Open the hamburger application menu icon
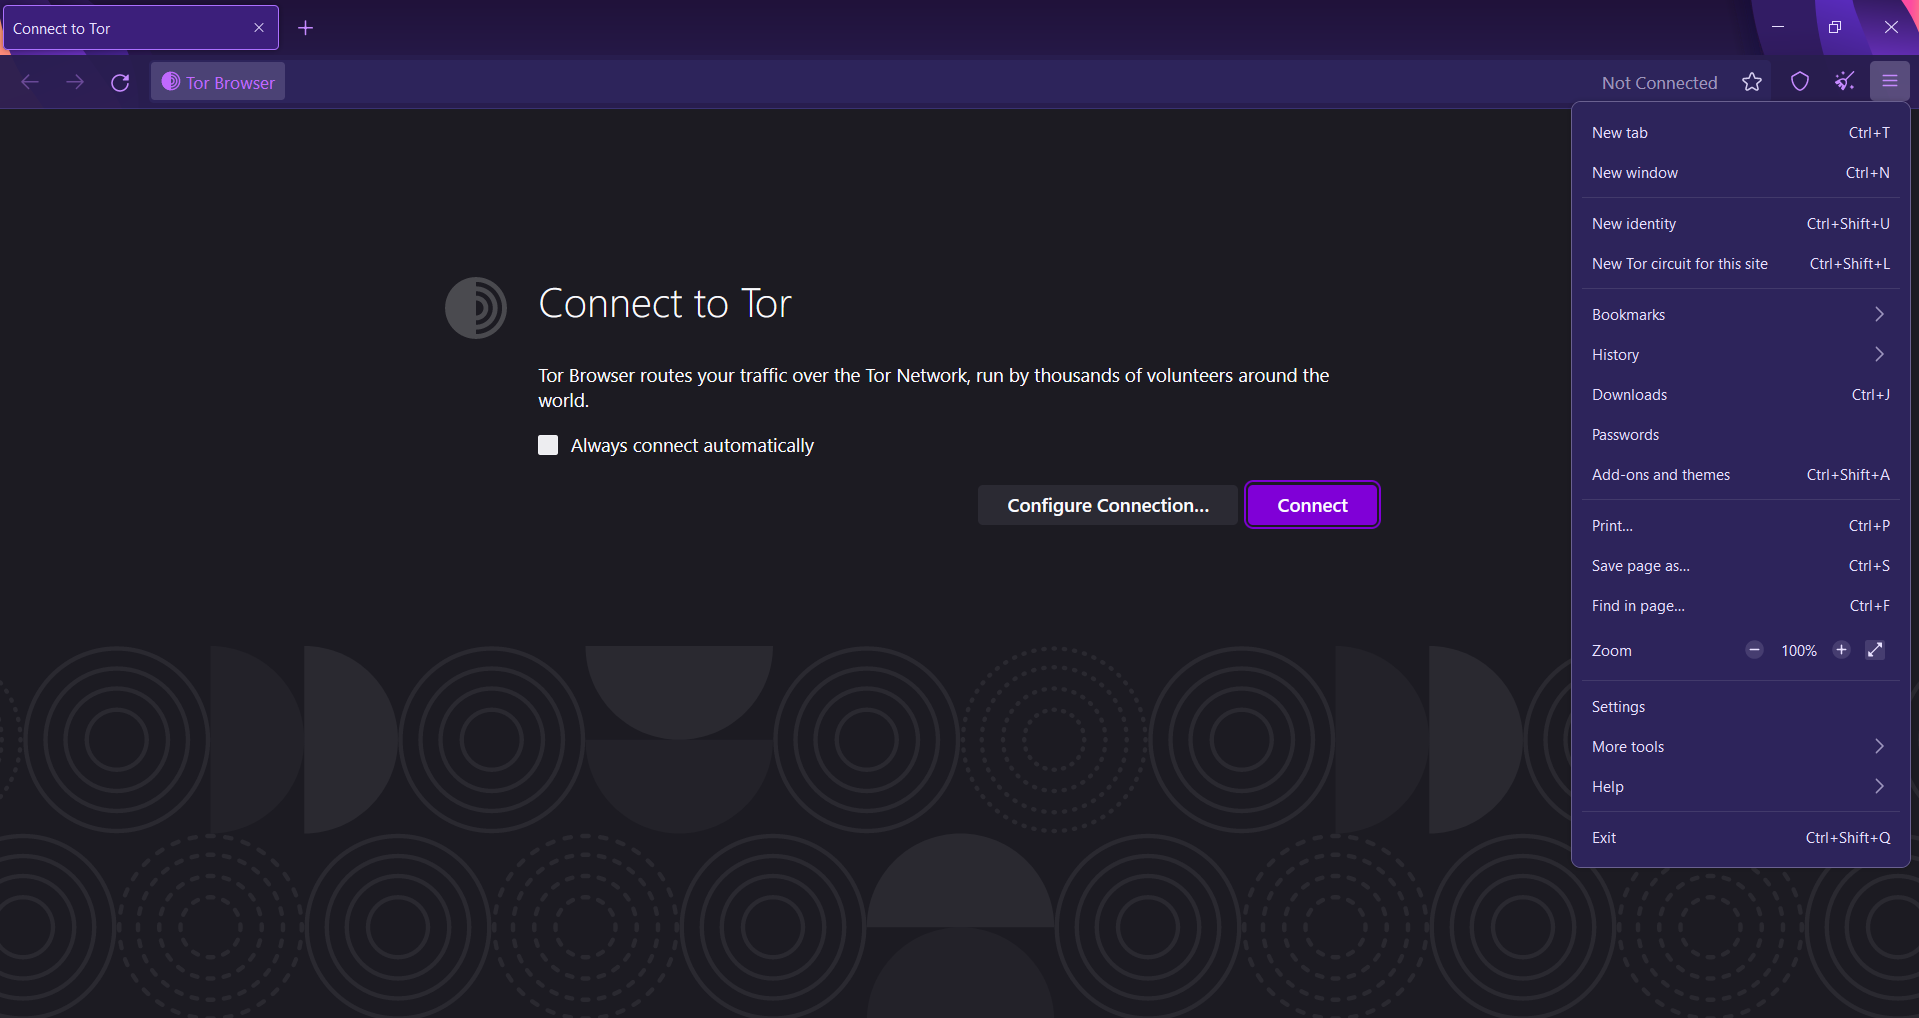Viewport: 1919px width, 1018px height. [1891, 81]
